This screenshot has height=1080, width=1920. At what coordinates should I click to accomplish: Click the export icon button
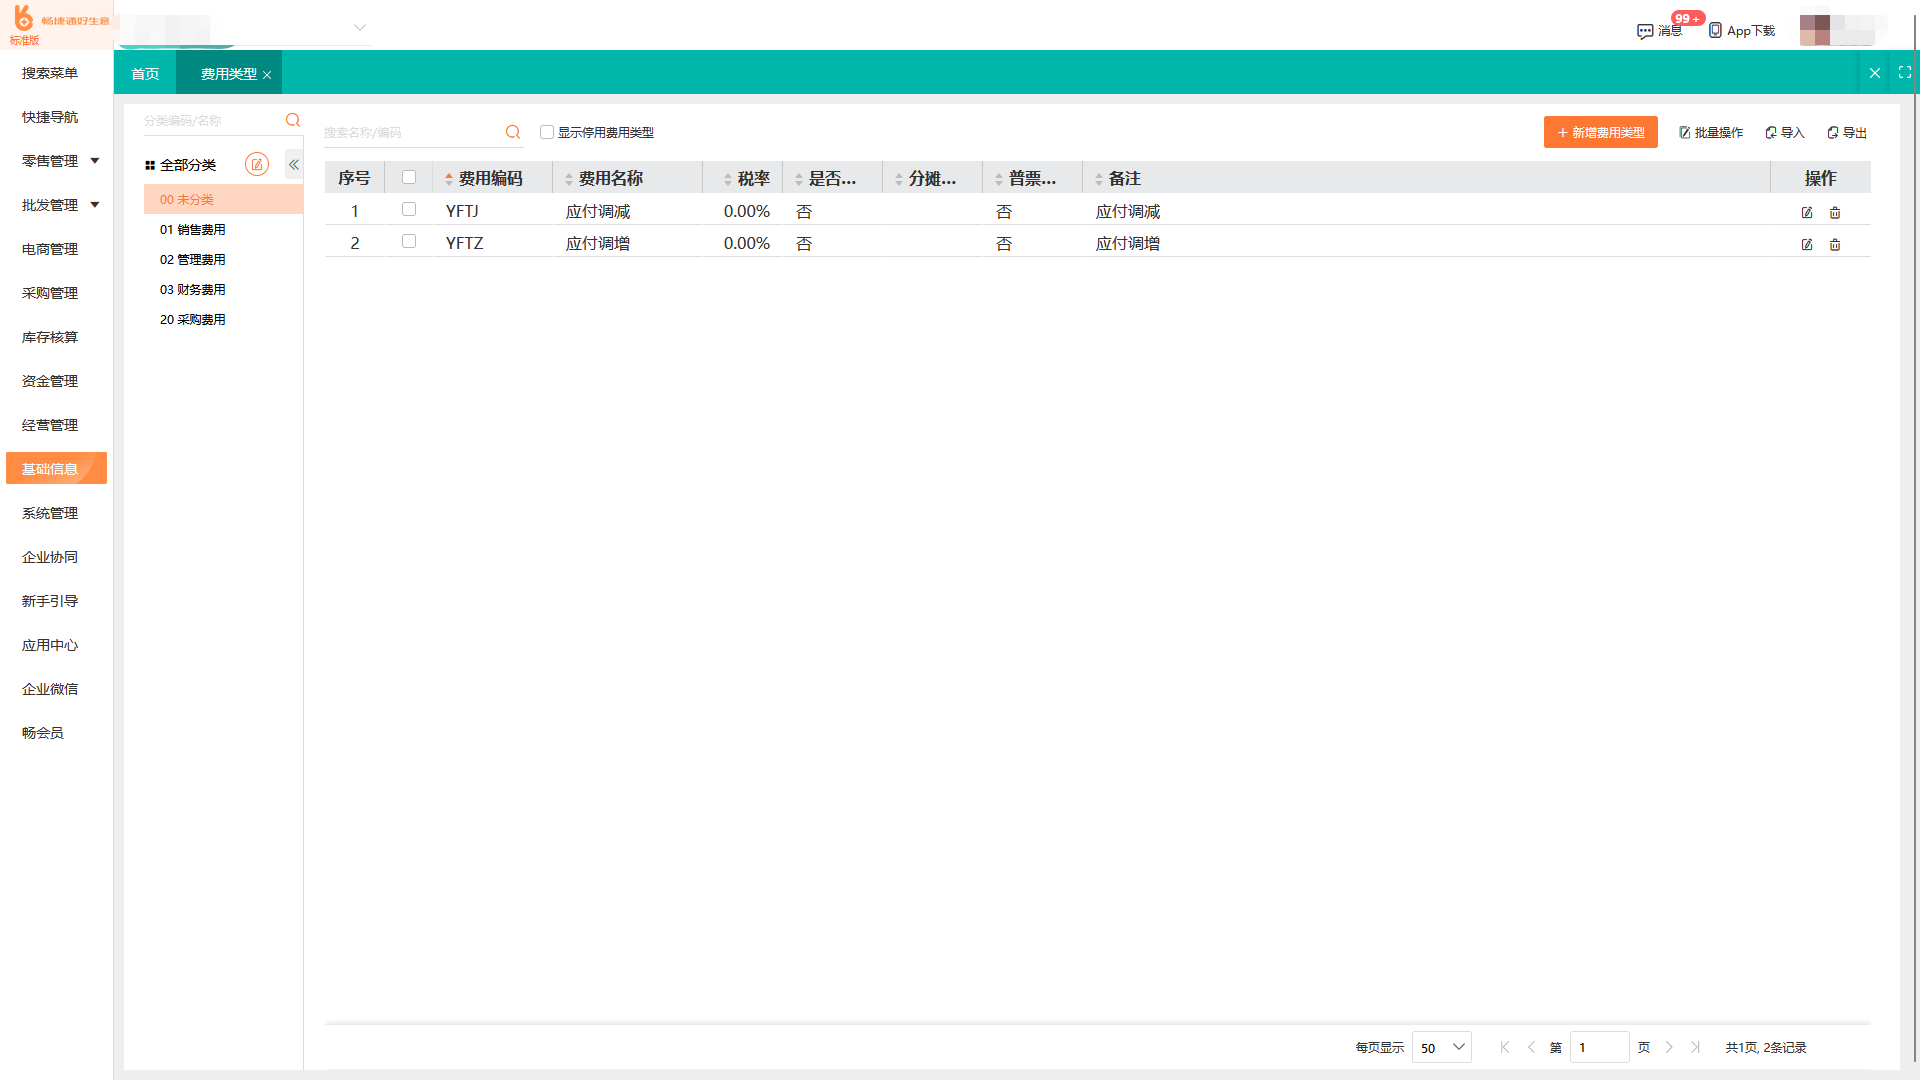coord(1847,132)
